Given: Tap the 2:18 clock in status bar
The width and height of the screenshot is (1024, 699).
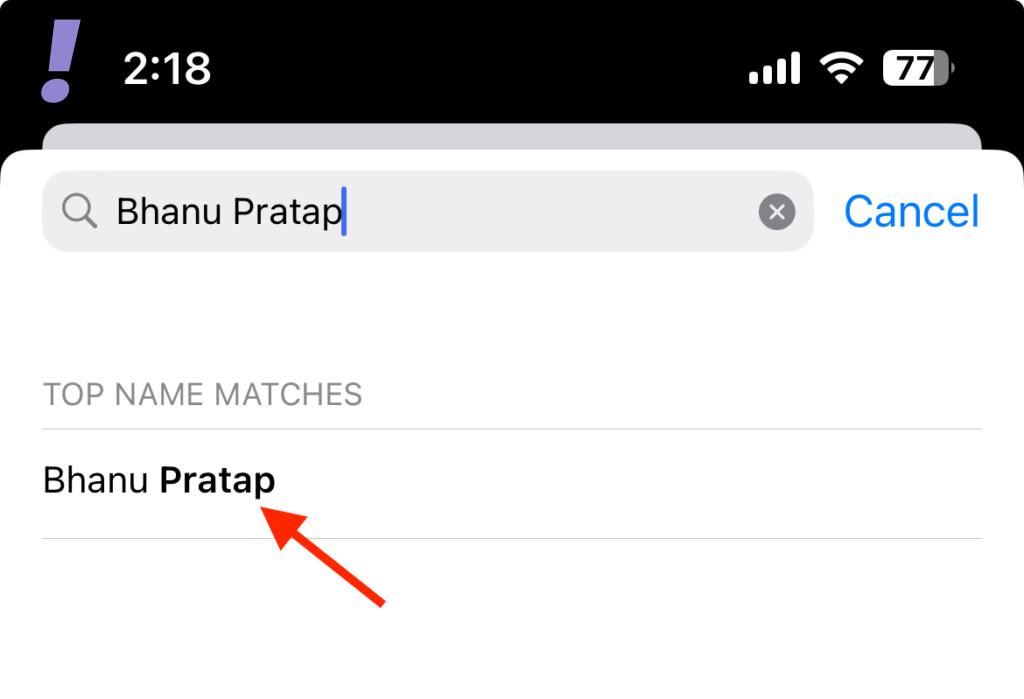Looking at the screenshot, I should click(x=167, y=68).
